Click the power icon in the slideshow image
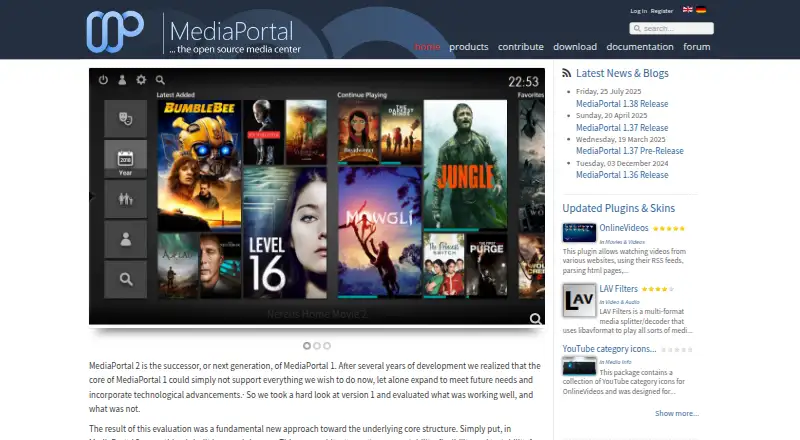The height and width of the screenshot is (440, 800). pyautogui.click(x=103, y=80)
